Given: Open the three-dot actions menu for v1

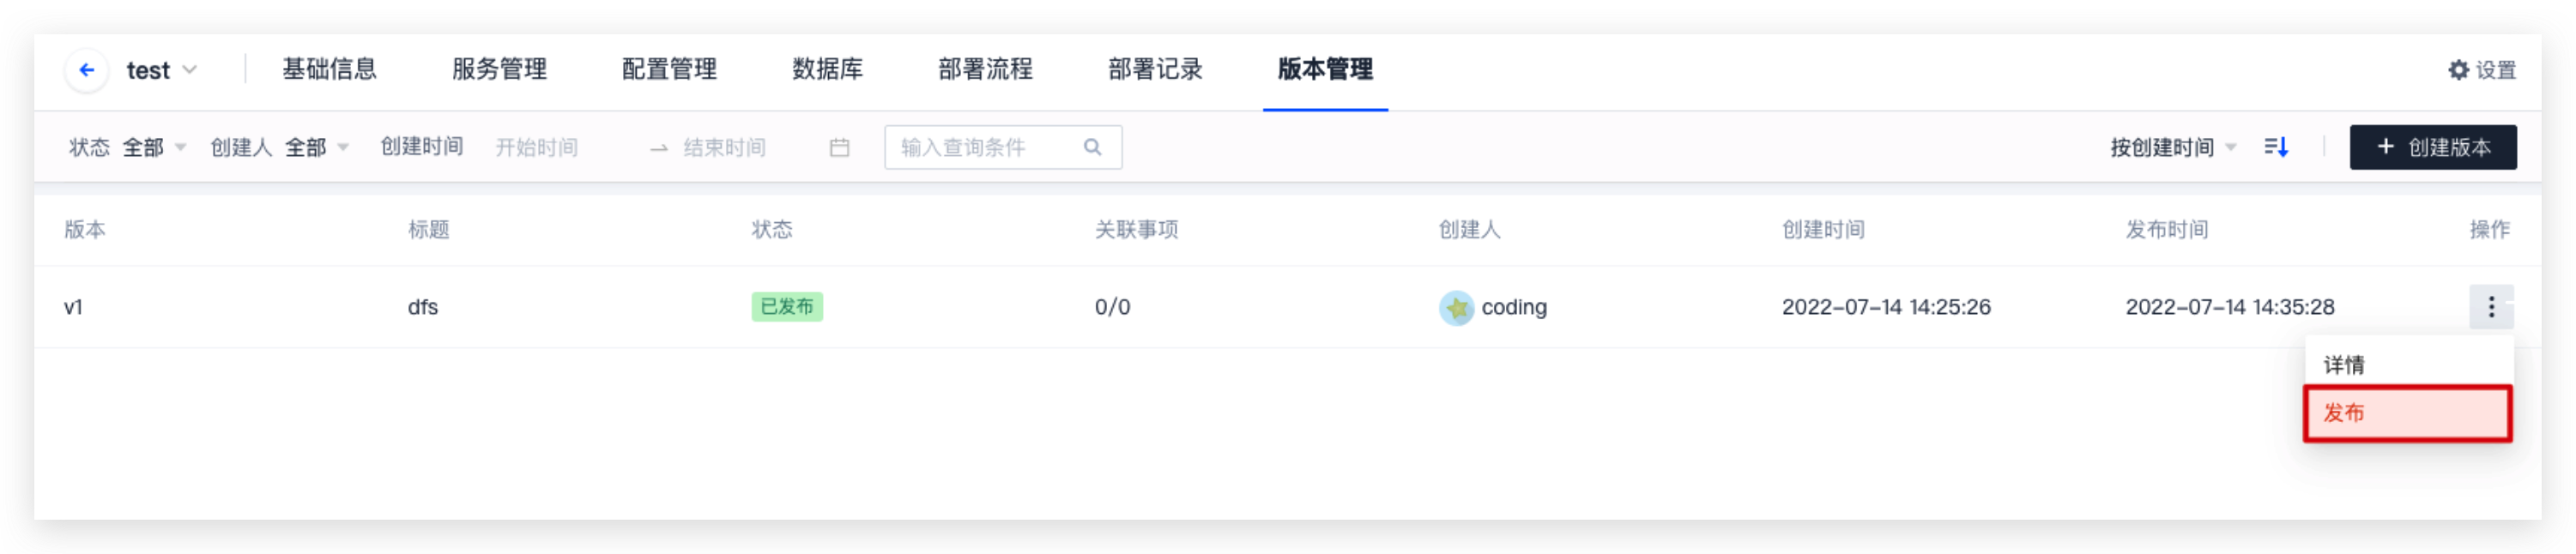Looking at the screenshot, I should pyautogui.click(x=2490, y=307).
